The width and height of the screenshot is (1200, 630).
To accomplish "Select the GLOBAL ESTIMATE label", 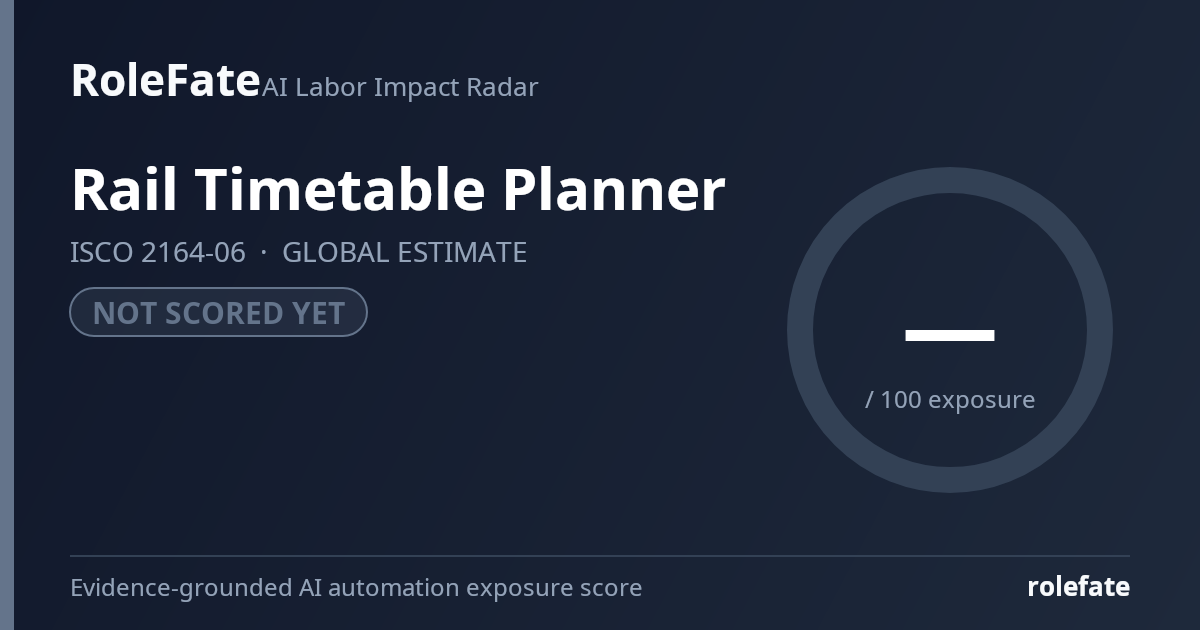I will tap(404, 253).
